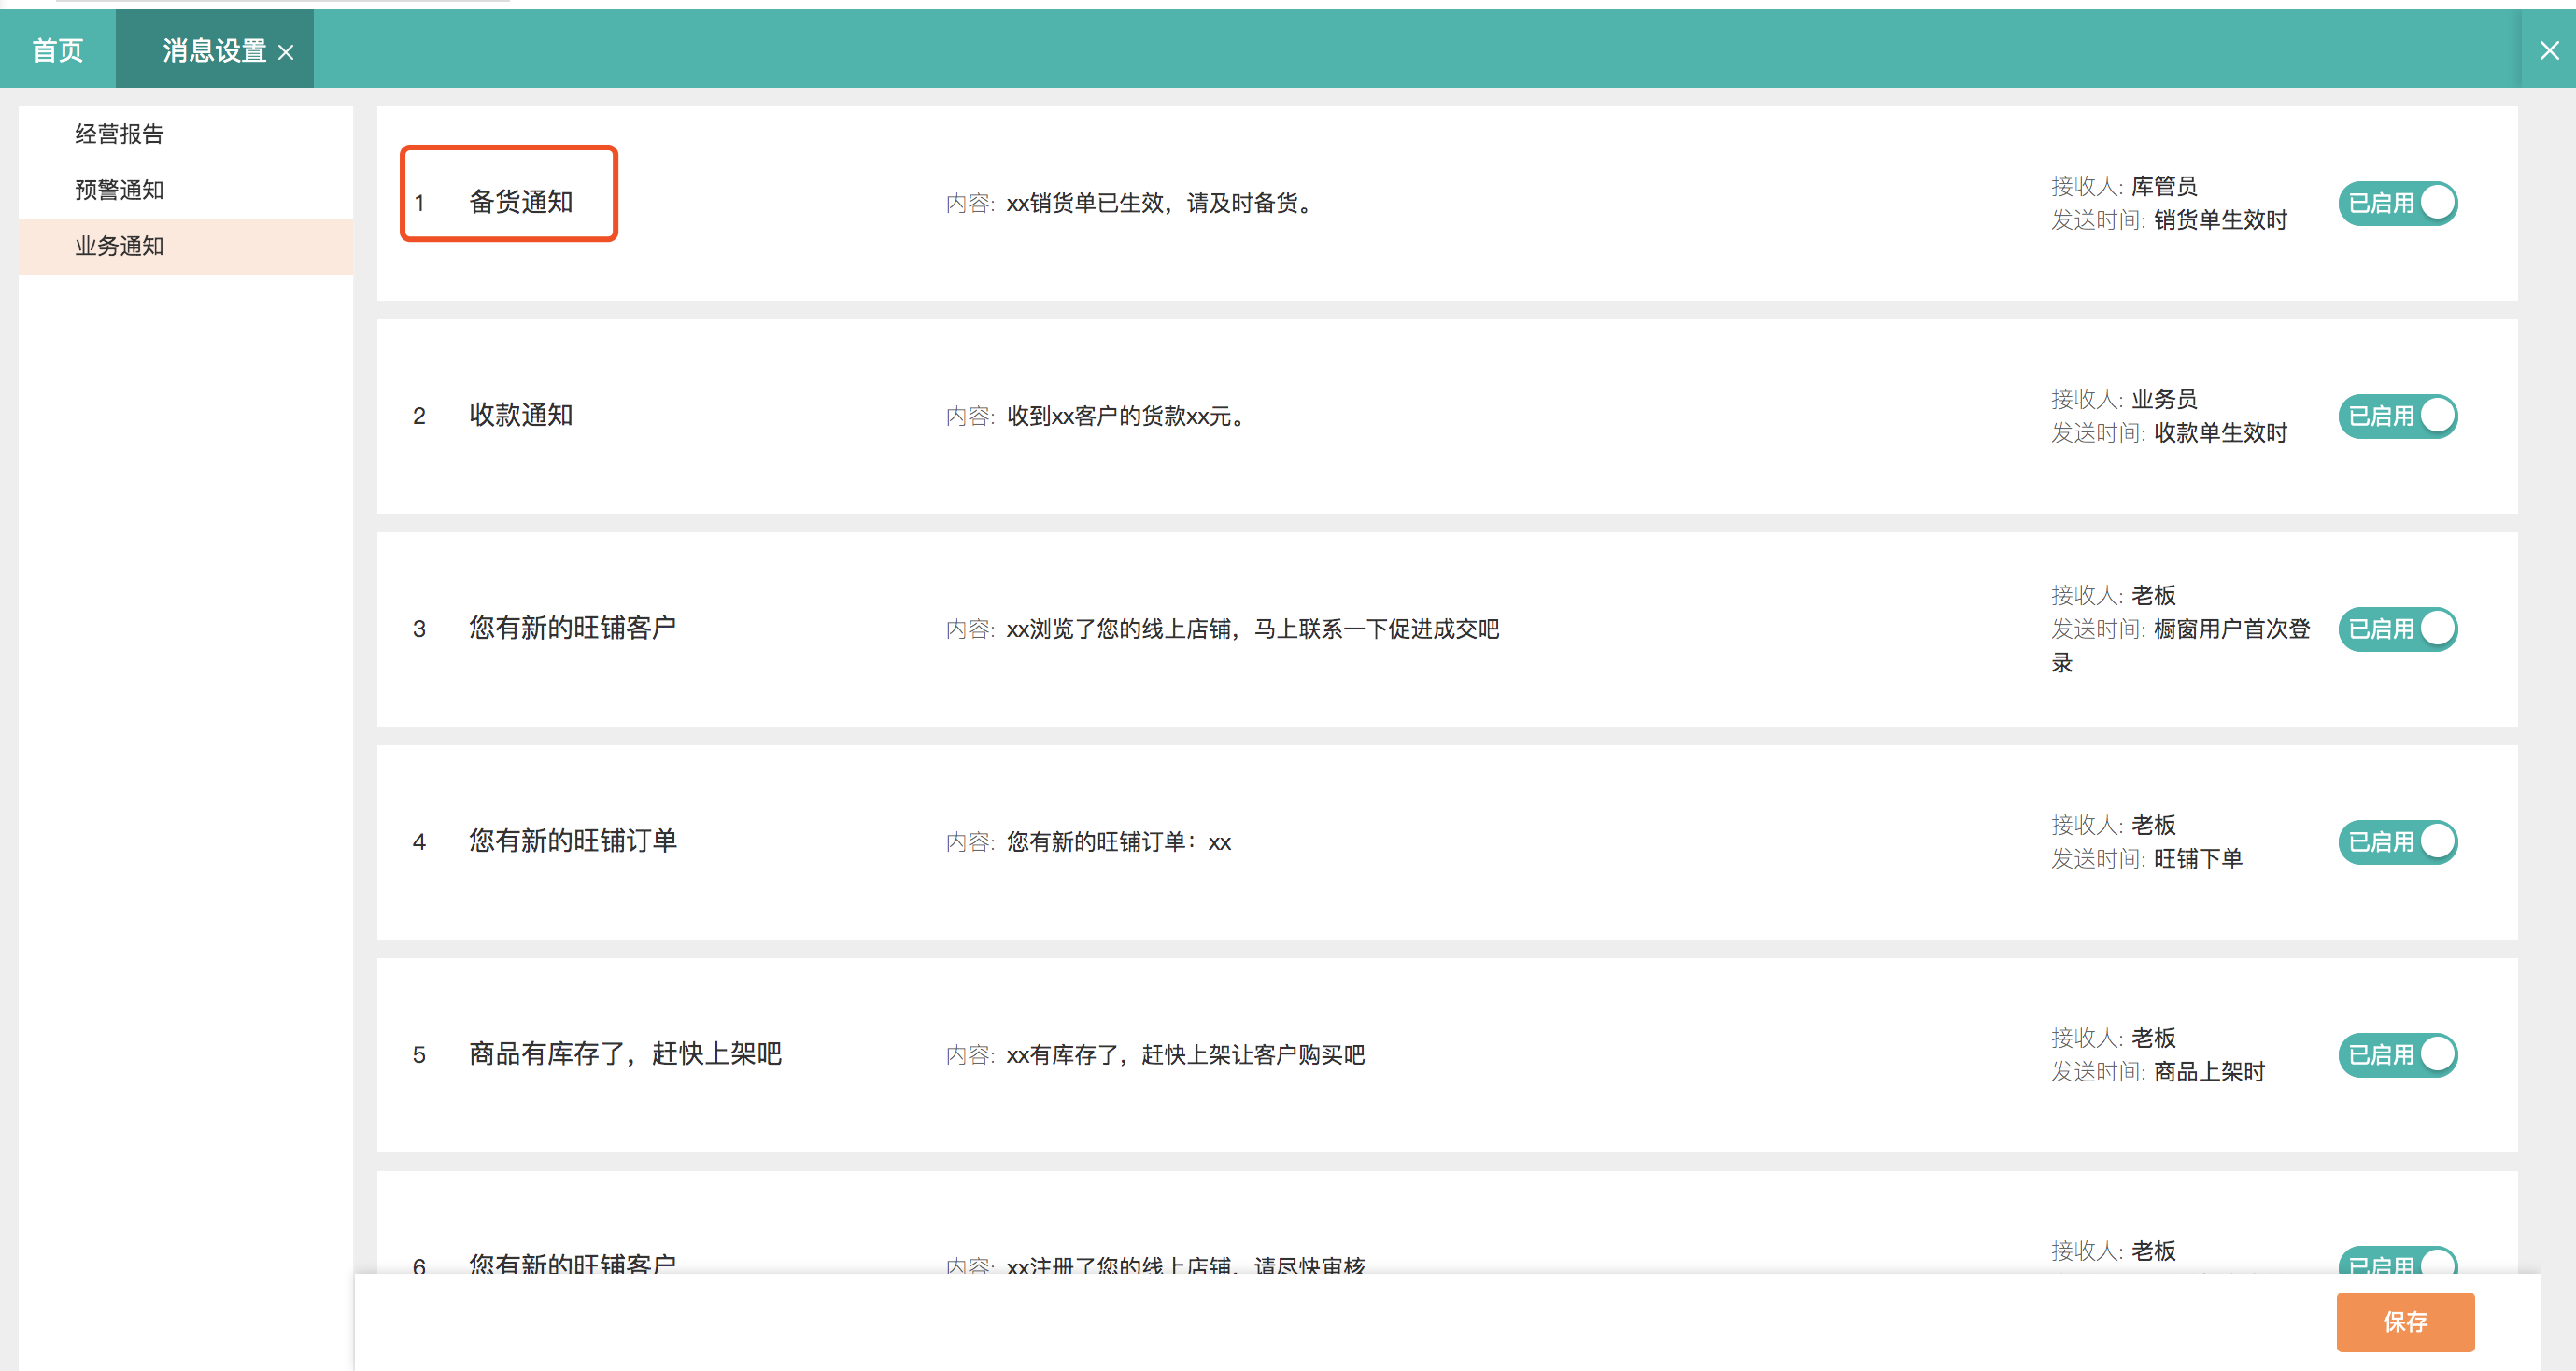Open 首页 tab
Image resolution: width=2576 pixels, height=1371 pixels.
point(58,48)
